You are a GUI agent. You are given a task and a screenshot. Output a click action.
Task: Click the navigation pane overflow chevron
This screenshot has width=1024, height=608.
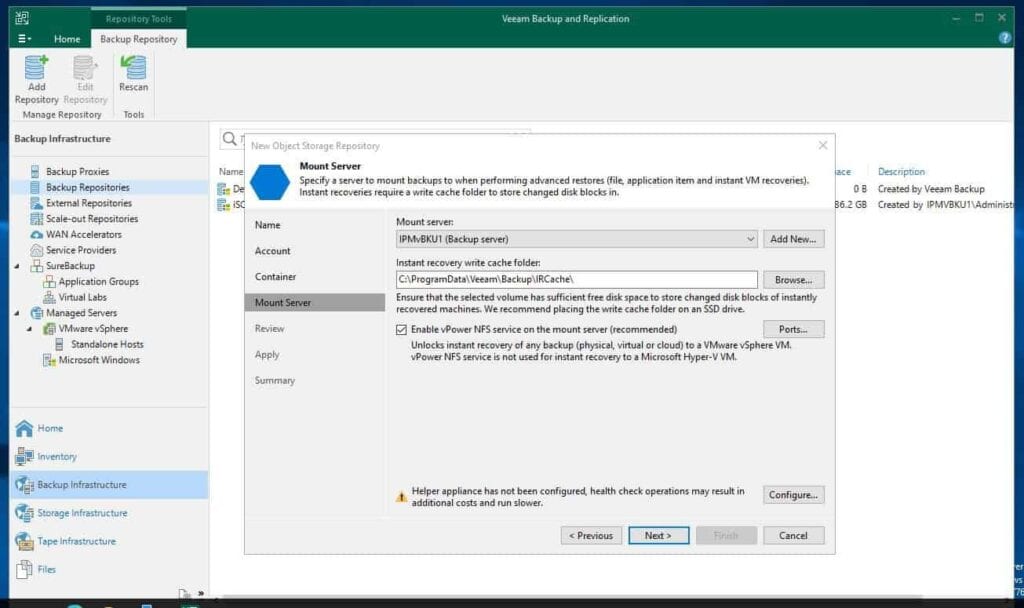click(x=201, y=594)
